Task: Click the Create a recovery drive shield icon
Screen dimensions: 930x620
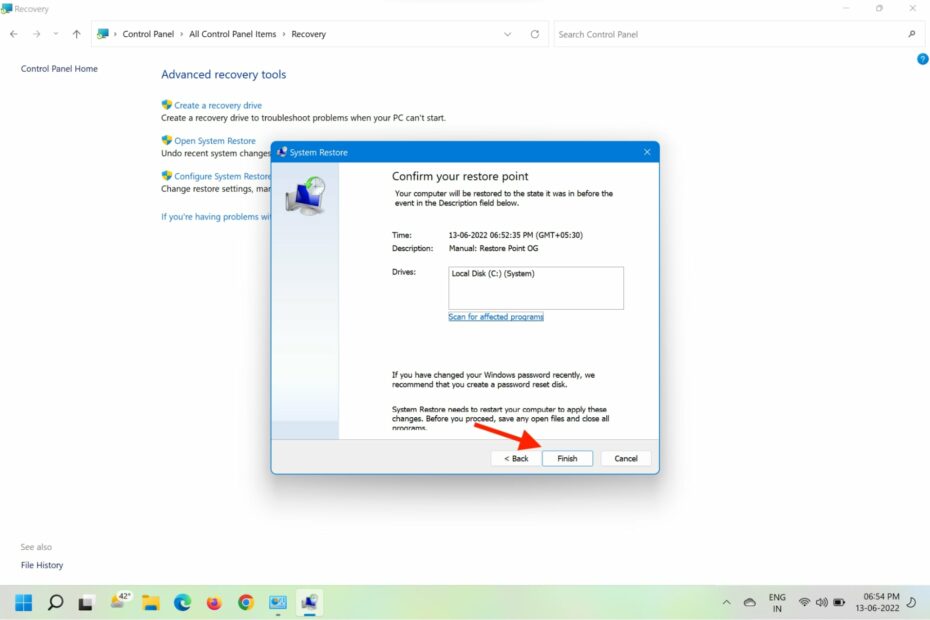Action: click(x=166, y=104)
